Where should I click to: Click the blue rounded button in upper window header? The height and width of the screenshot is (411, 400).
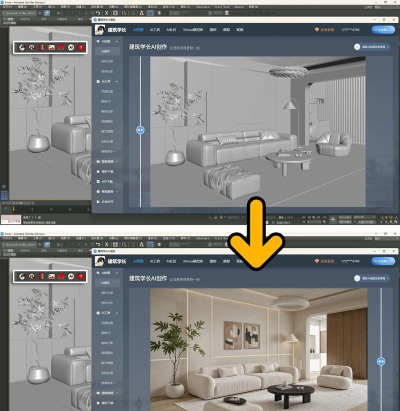pyautogui.click(x=383, y=30)
